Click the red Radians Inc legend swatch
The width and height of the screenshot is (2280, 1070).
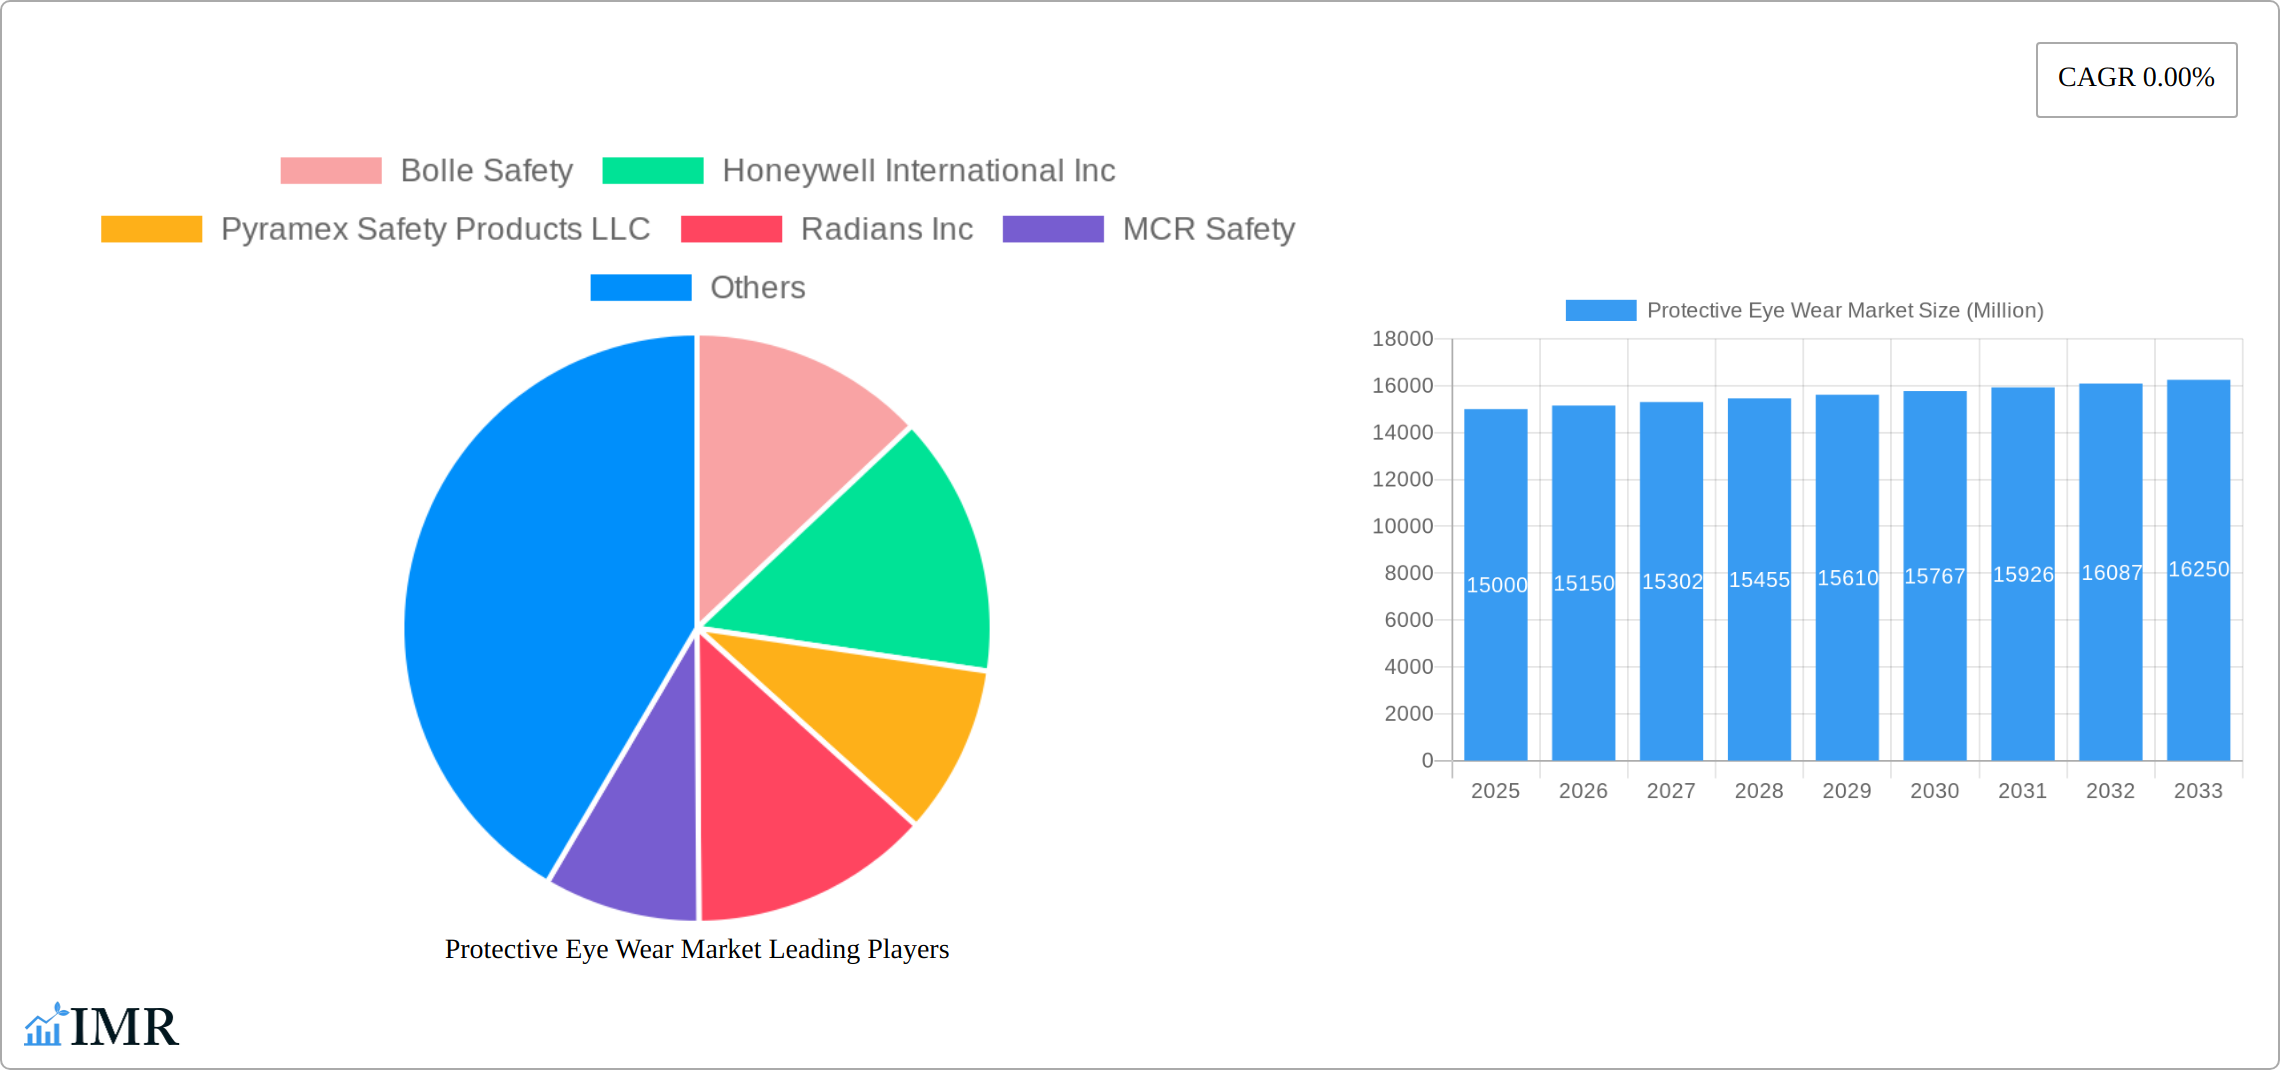pos(730,228)
